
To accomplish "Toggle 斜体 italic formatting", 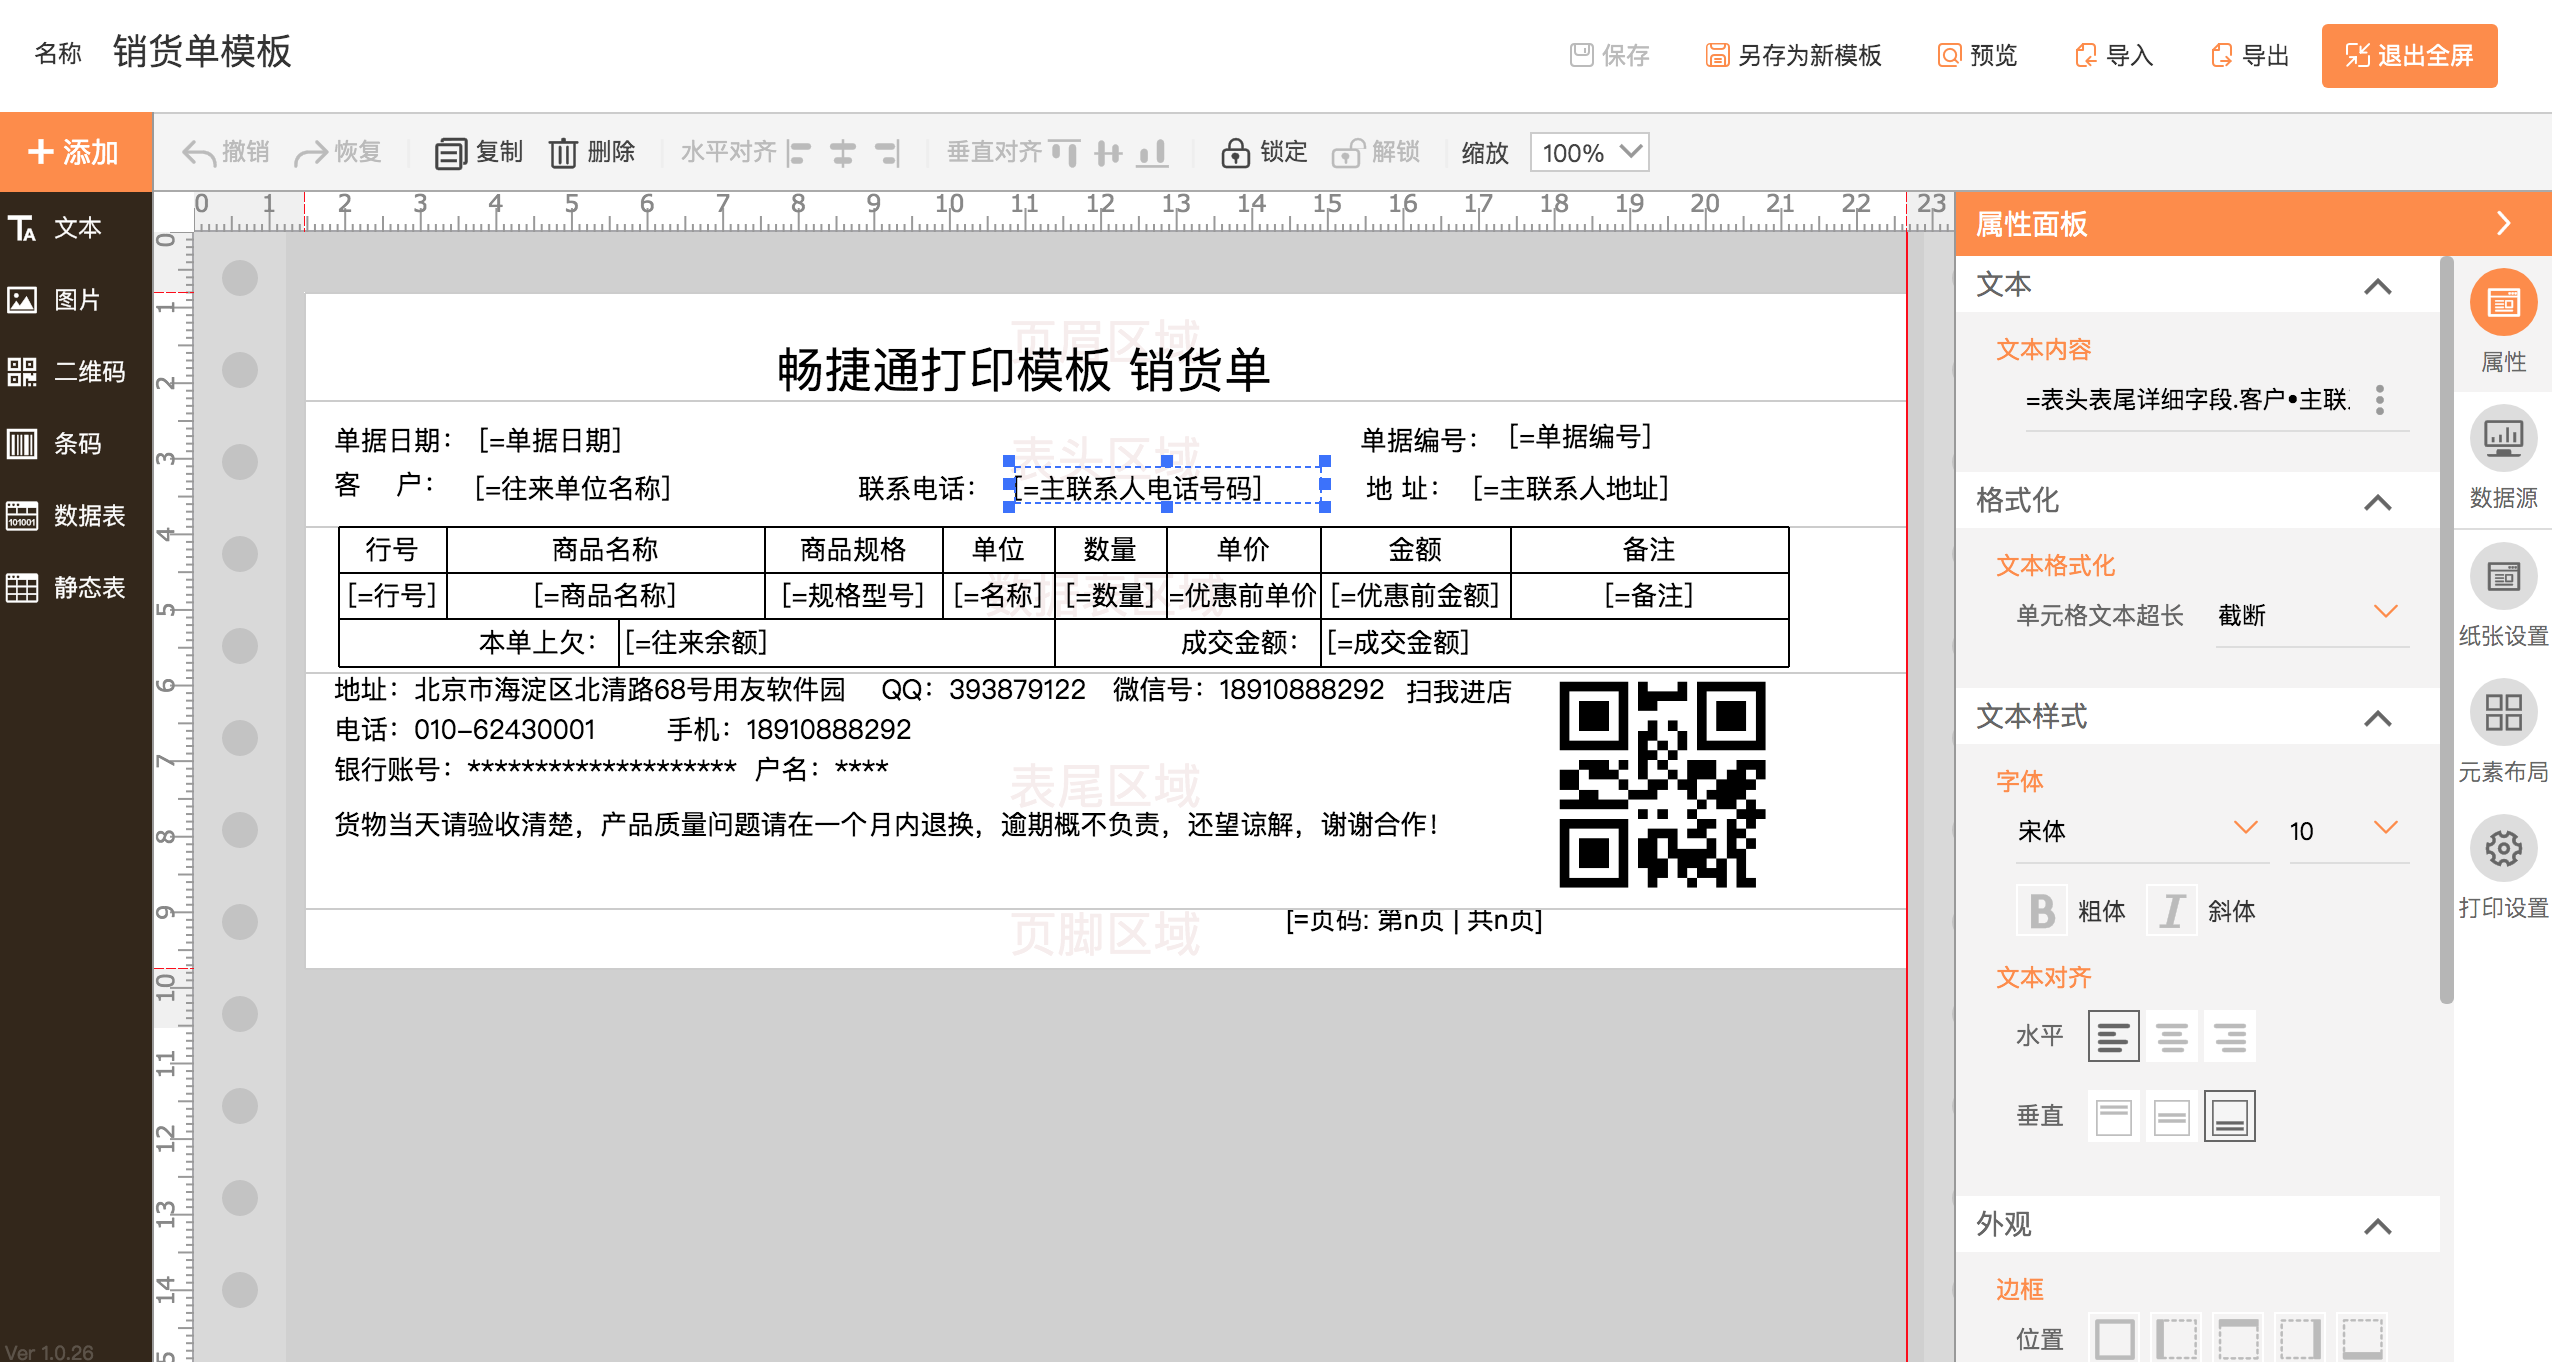I will point(2165,910).
